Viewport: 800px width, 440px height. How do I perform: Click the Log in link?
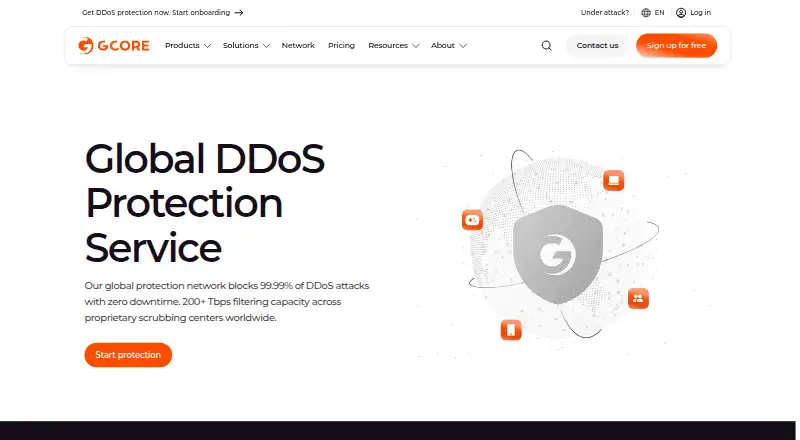click(700, 13)
